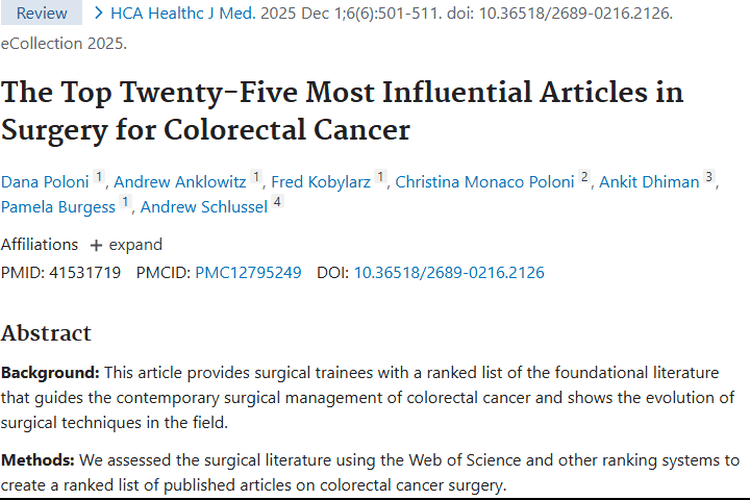Follow the DOI 10.36518/2689-0216.2126 link
750x500 pixels.
coord(449,273)
